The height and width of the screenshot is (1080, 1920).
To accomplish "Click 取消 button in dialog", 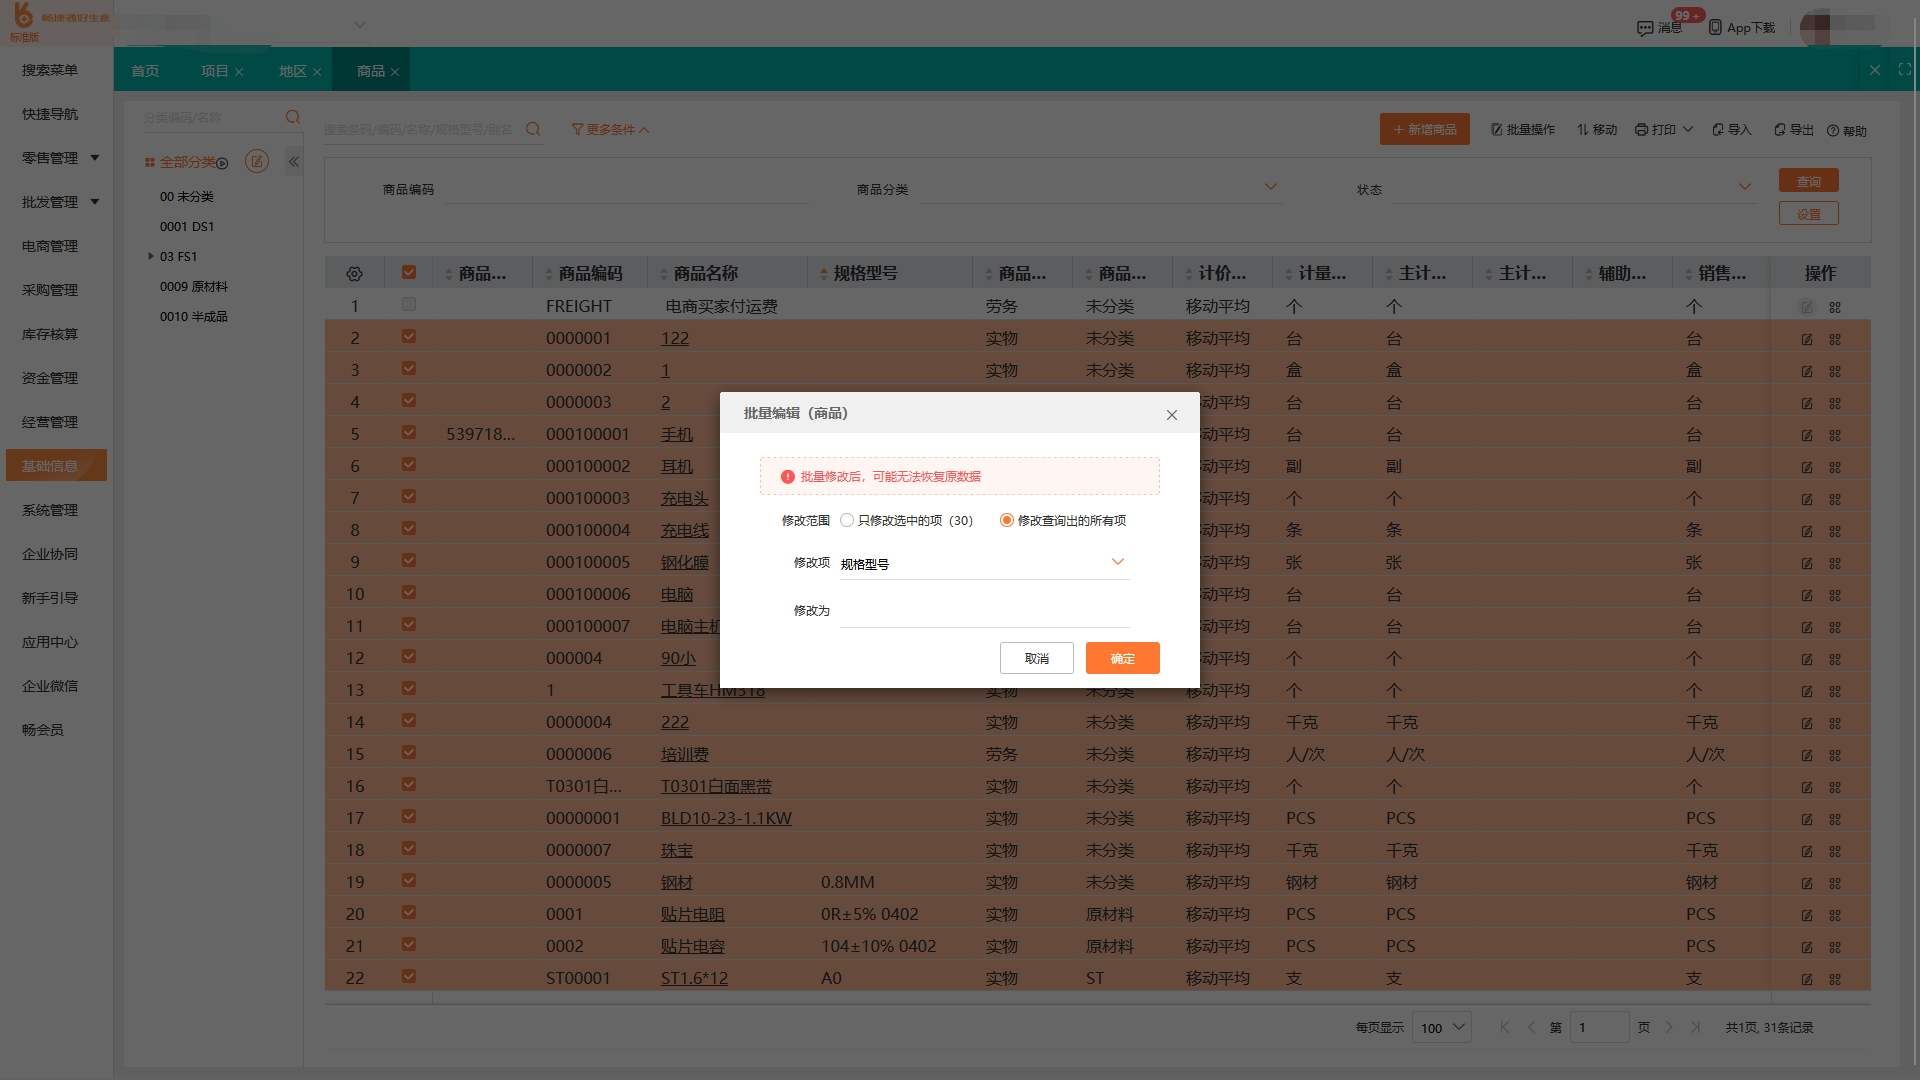I will pos(1036,658).
